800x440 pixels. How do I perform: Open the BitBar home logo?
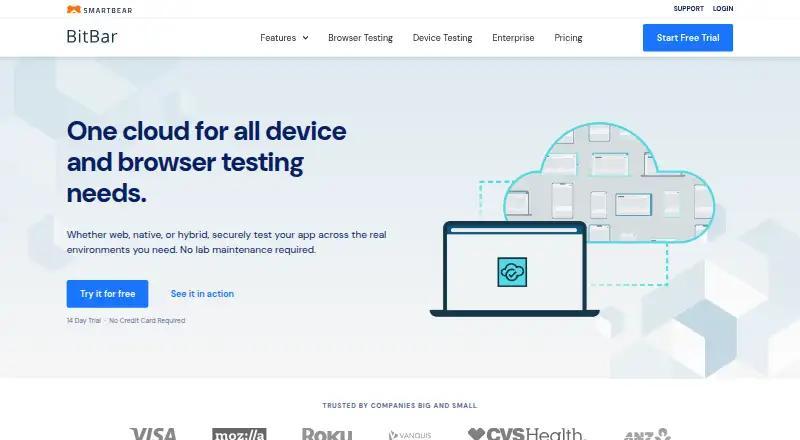pos(92,37)
